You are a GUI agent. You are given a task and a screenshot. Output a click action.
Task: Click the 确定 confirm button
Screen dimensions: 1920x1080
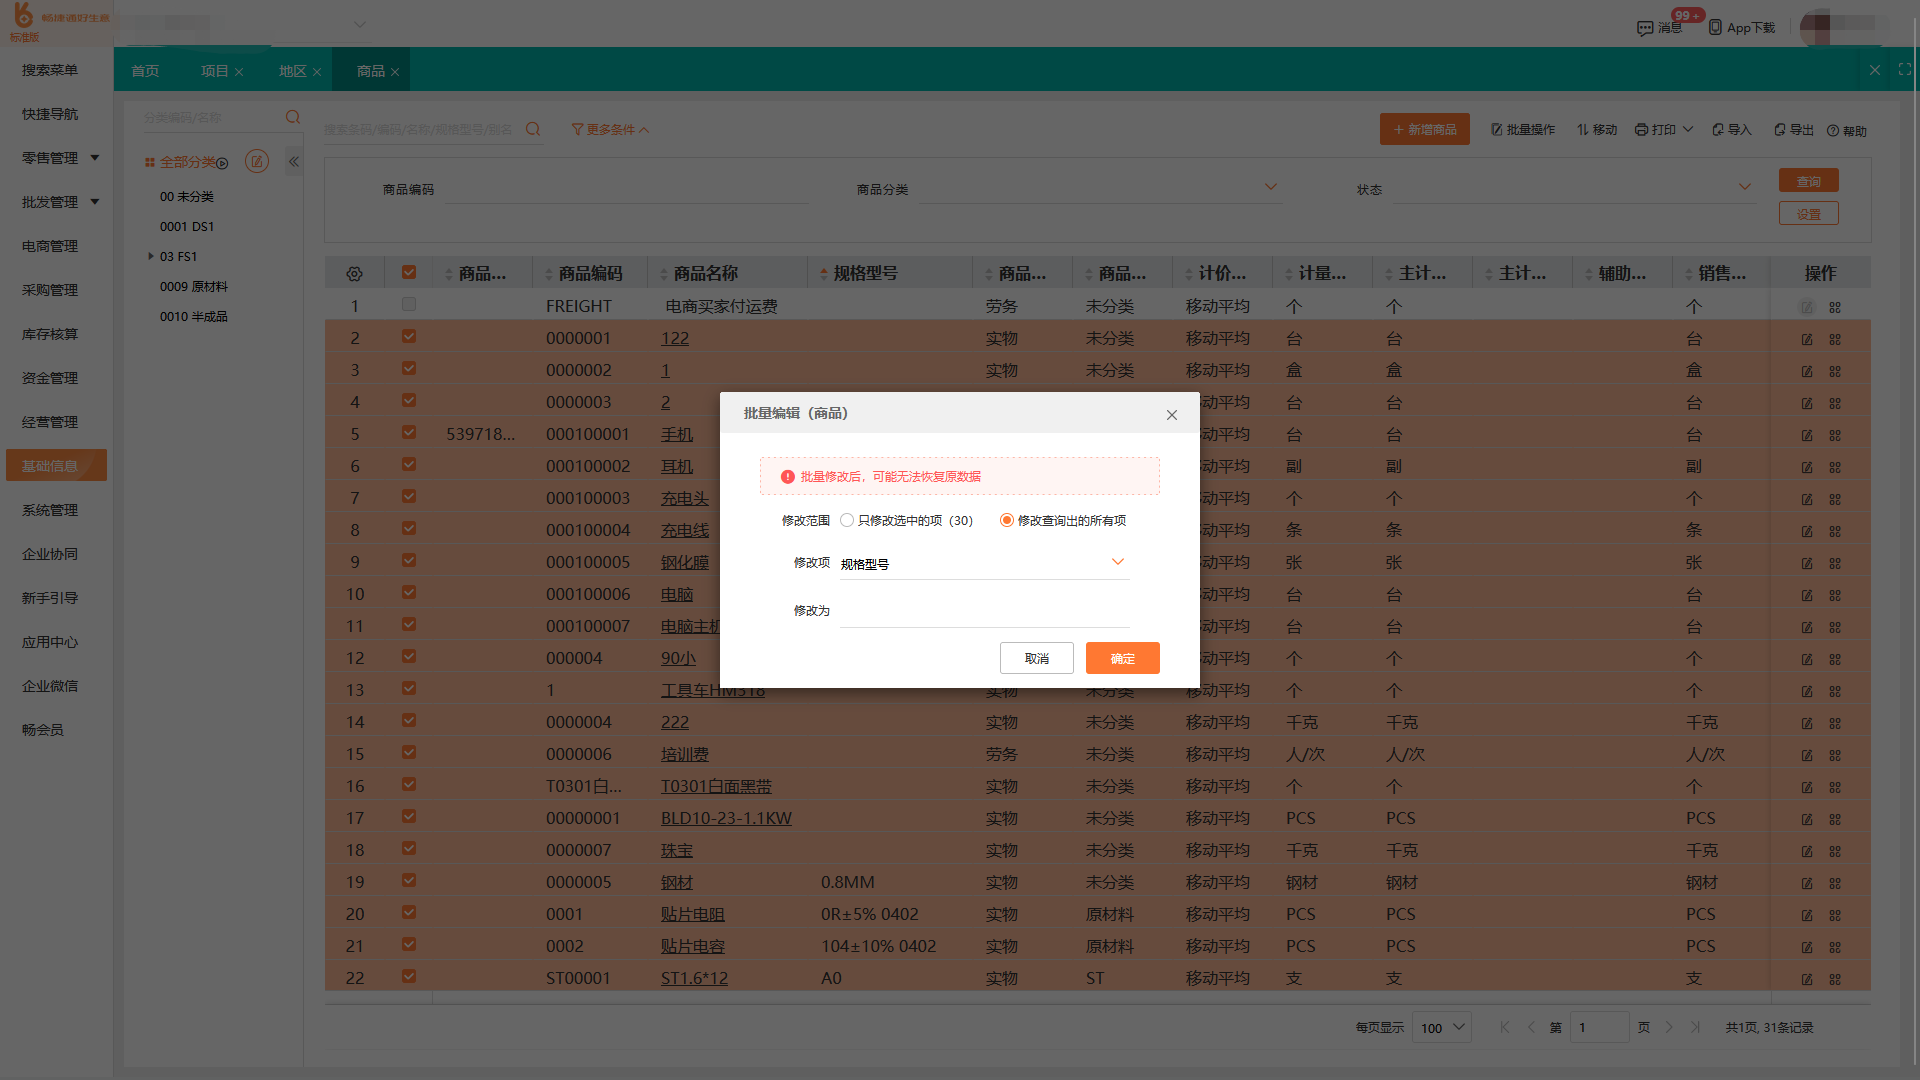pyautogui.click(x=1122, y=658)
